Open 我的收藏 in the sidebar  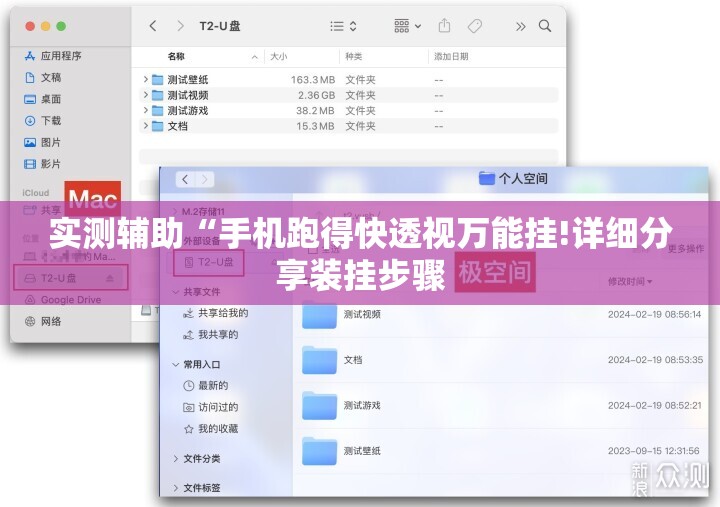click(218, 428)
